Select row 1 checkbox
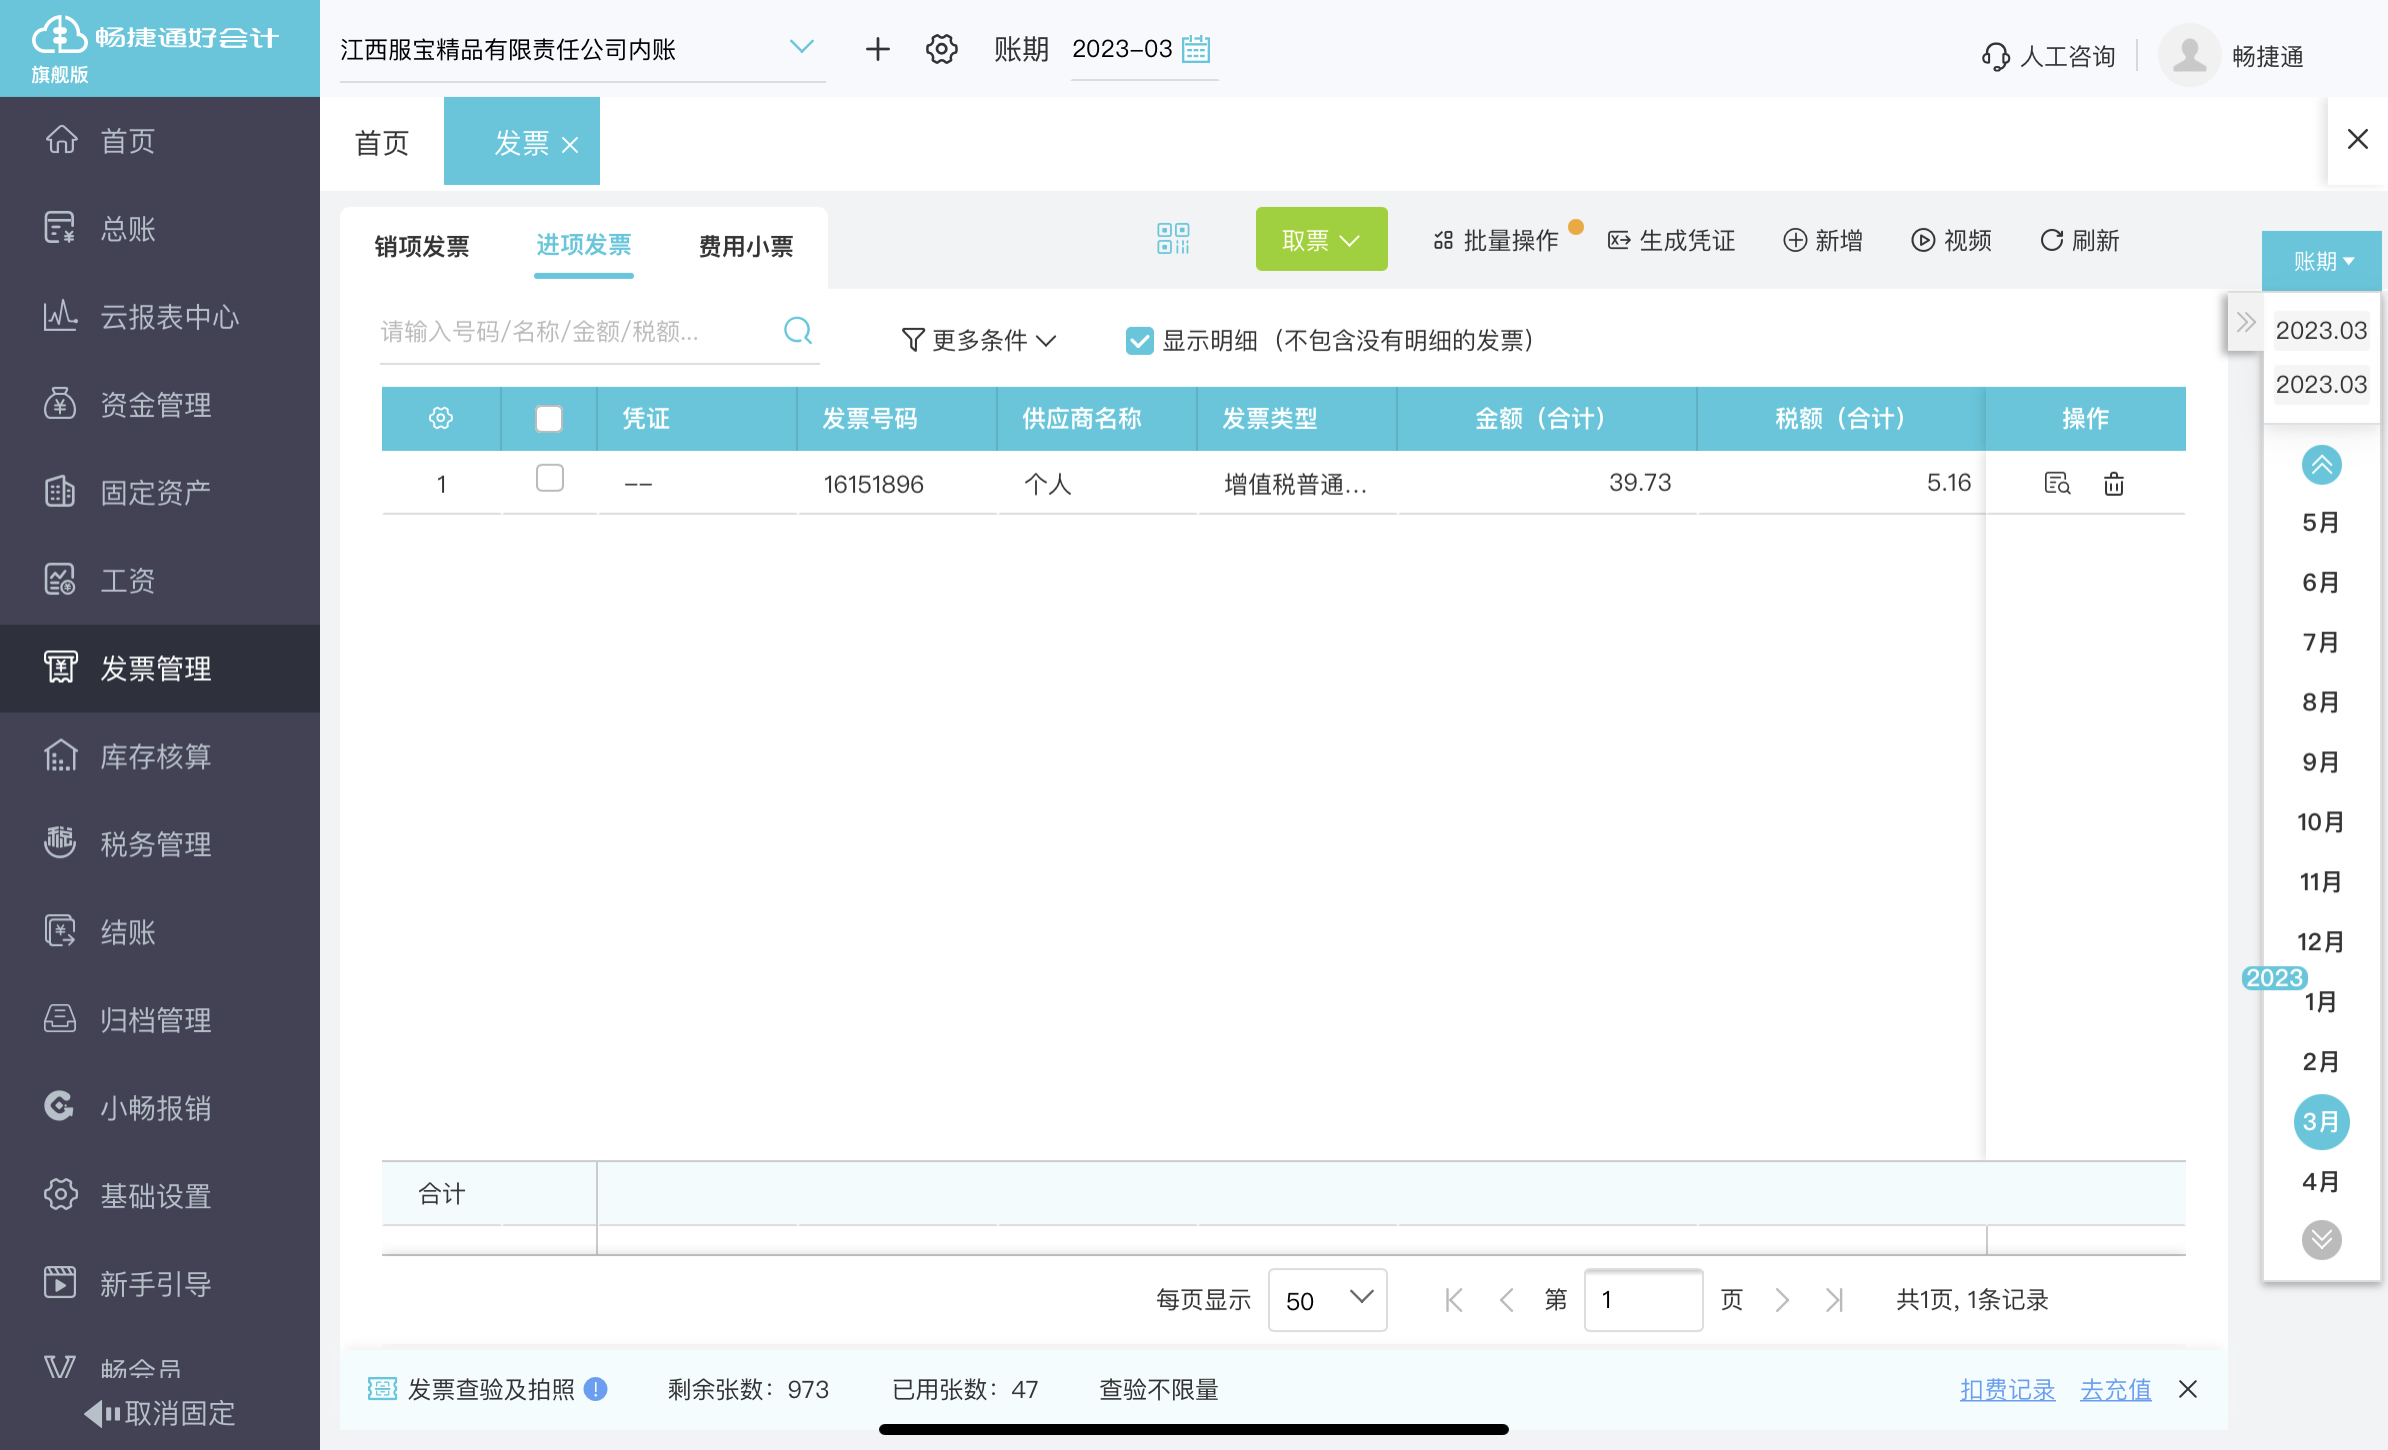 (x=551, y=479)
